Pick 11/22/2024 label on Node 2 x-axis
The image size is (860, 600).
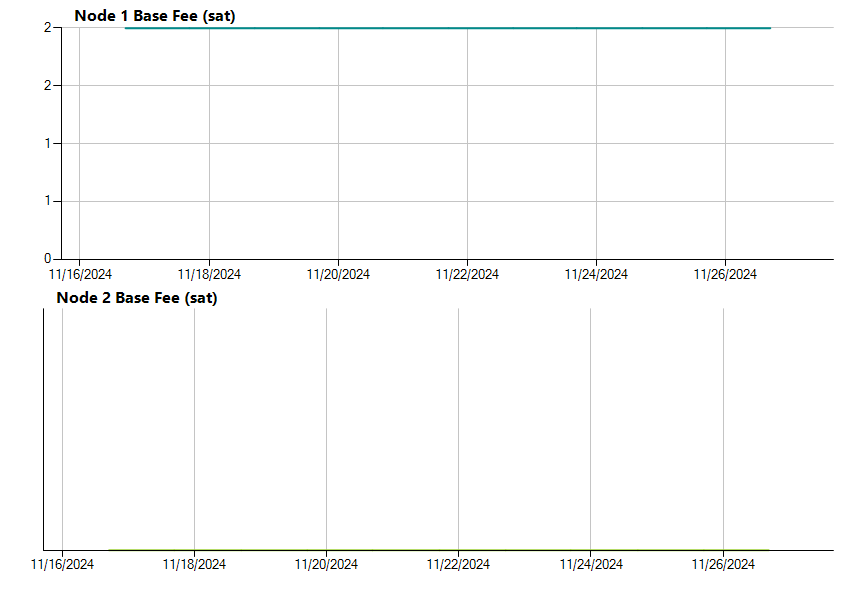458,565
